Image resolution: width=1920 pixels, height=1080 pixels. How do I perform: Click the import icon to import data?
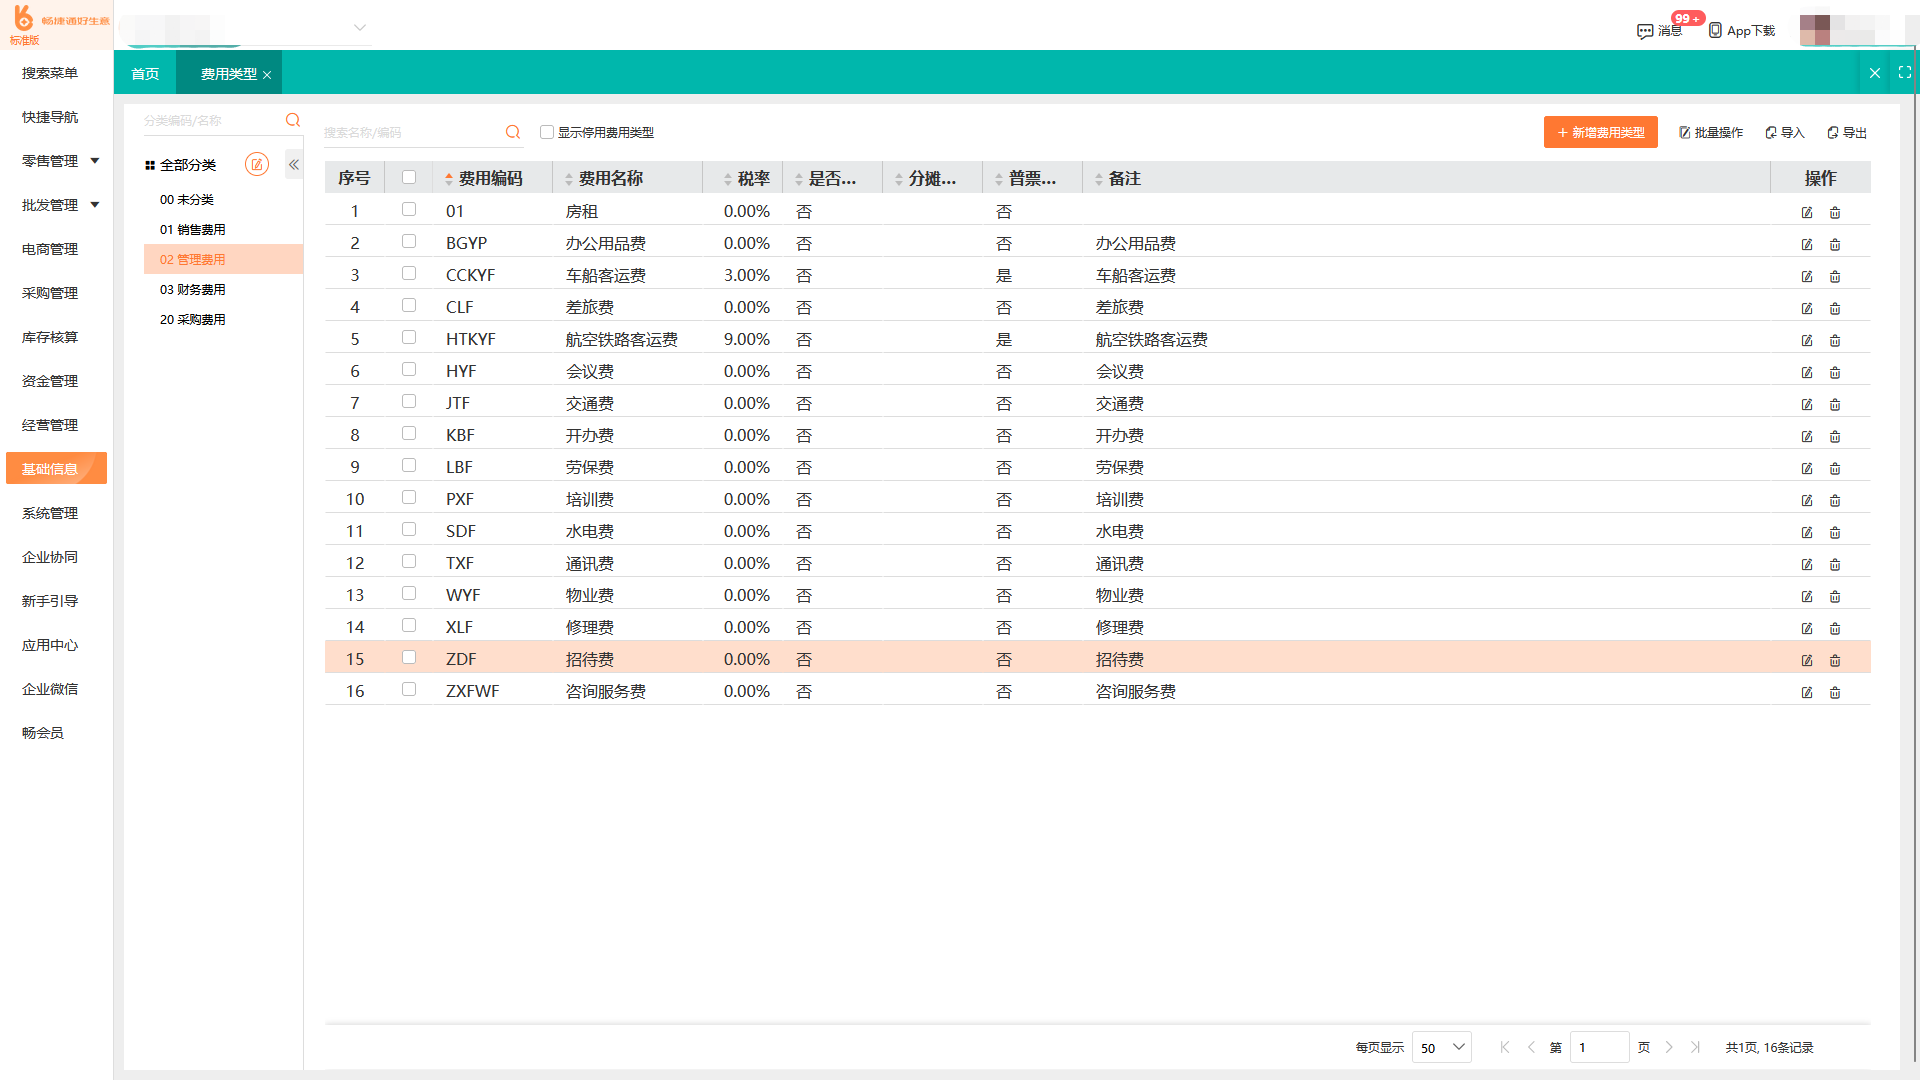pyautogui.click(x=1787, y=131)
